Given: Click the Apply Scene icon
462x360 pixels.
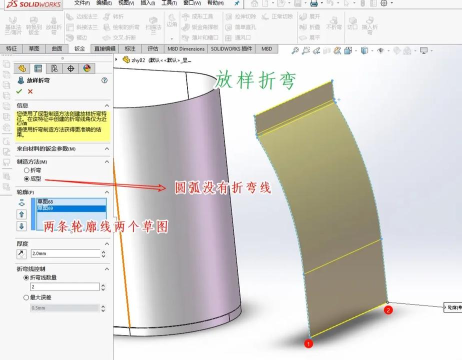Looking at the screenshot, I should 407,51.
